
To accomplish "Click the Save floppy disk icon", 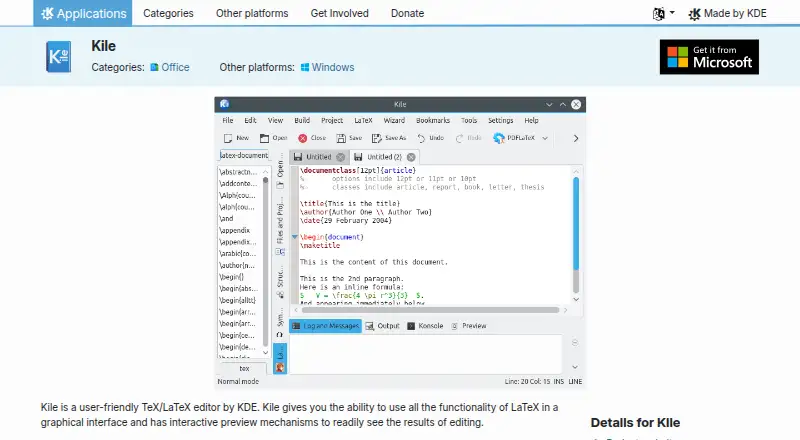I will coord(341,138).
